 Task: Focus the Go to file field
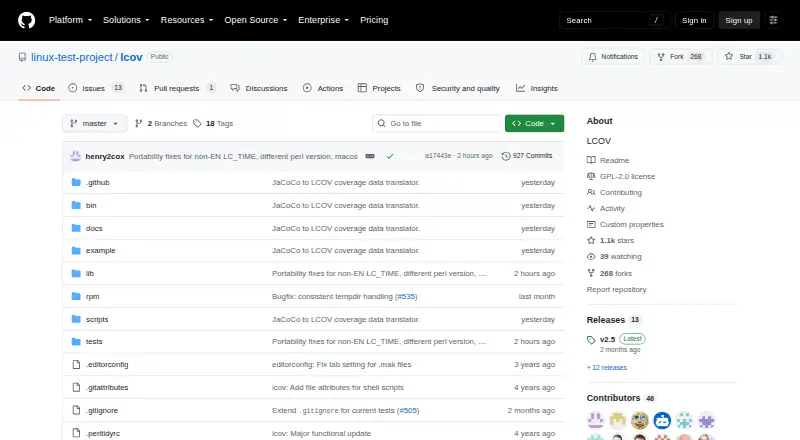(437, 124)
